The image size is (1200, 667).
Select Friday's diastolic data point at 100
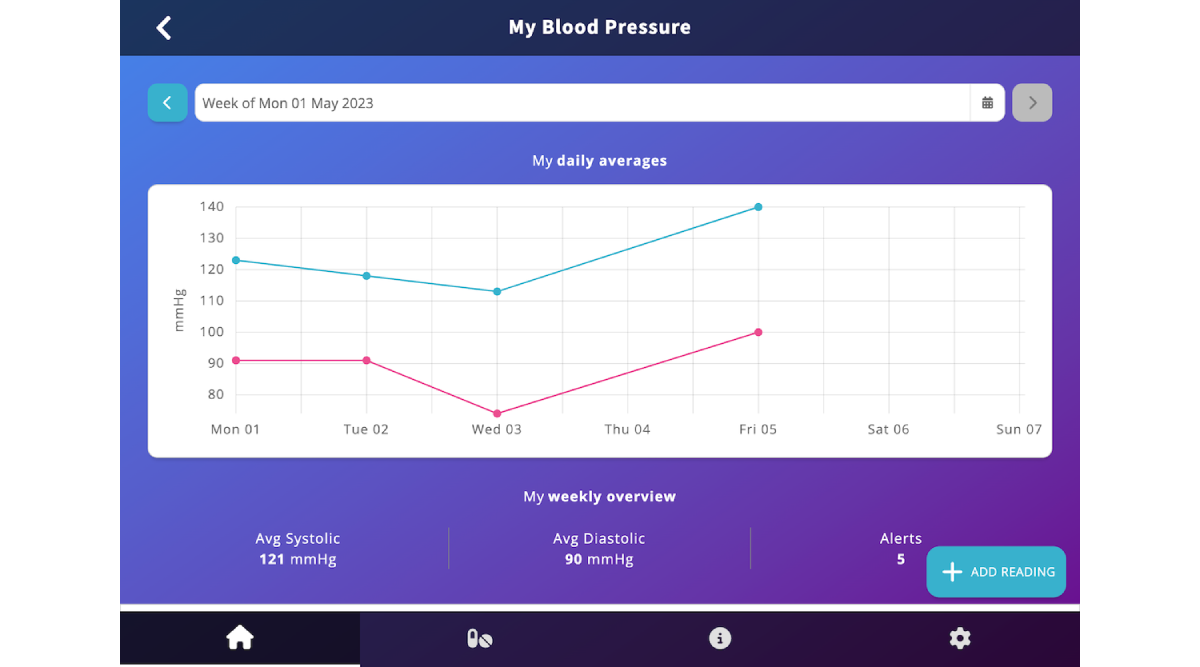pyautogui.click(x=758, y=332)
